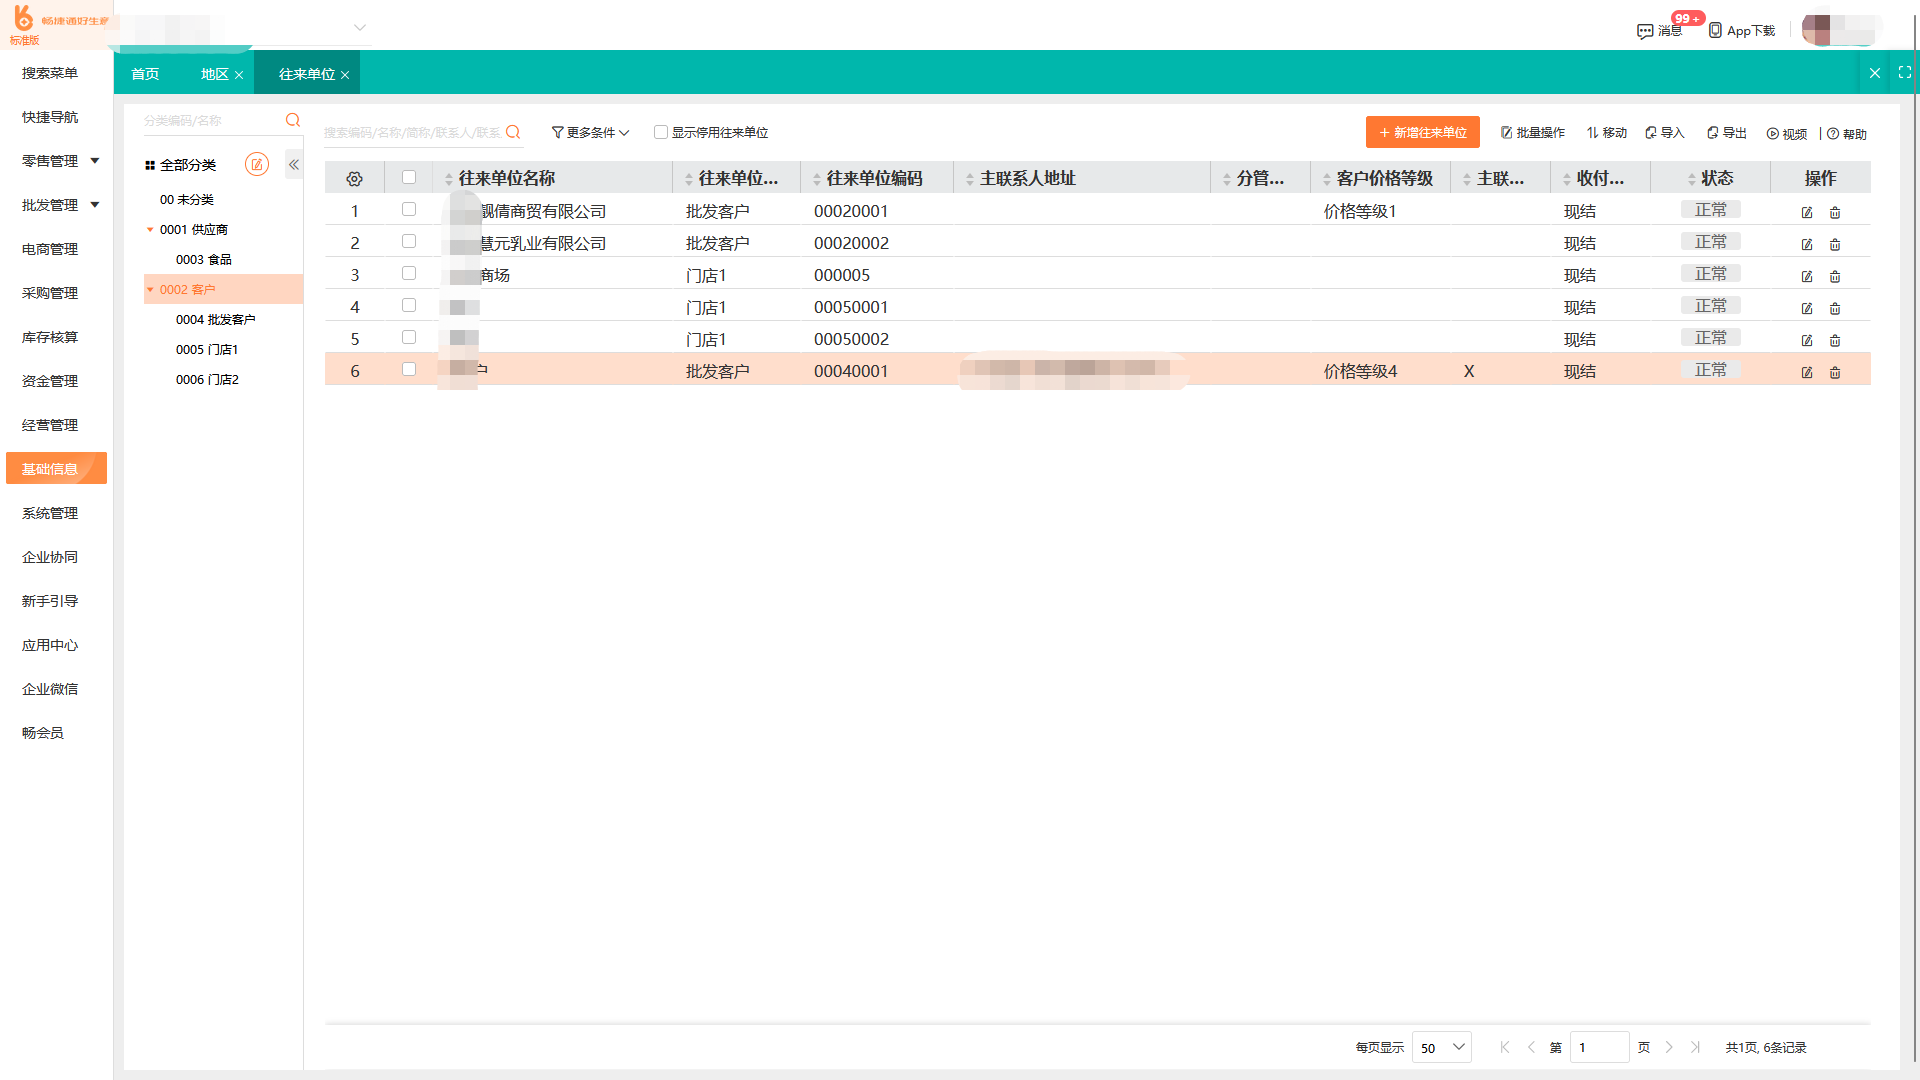The width and height of the screenshot is (1920, 1080).
Task: Click delete icon for row 3 entry
Action: 1834,274
